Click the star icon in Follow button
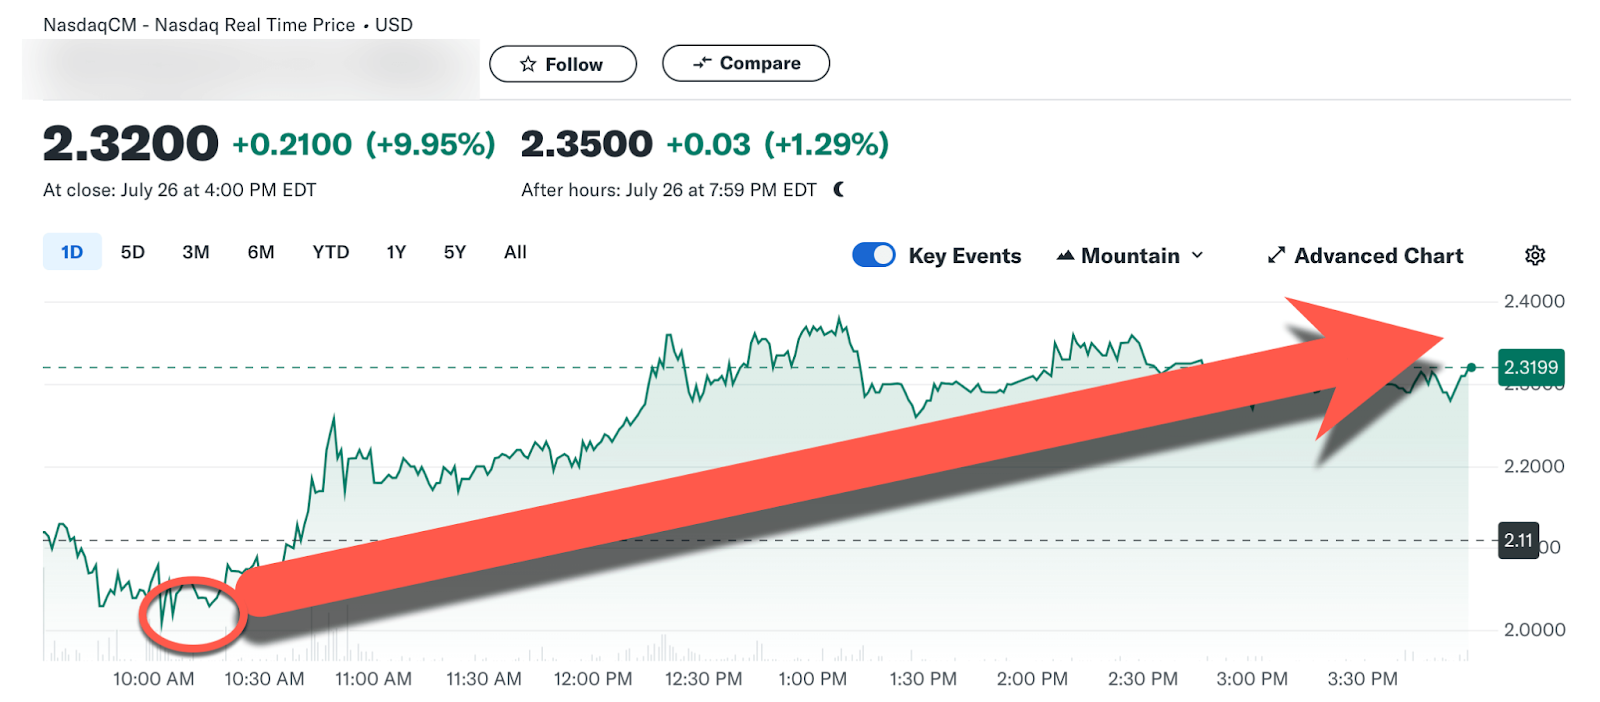Screen dimensions: 1600x702 pos(528,64)
